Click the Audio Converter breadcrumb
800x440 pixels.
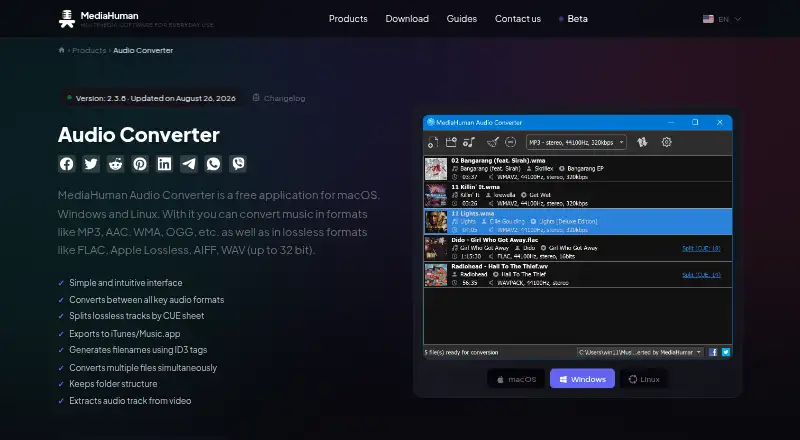coord(143,50)
